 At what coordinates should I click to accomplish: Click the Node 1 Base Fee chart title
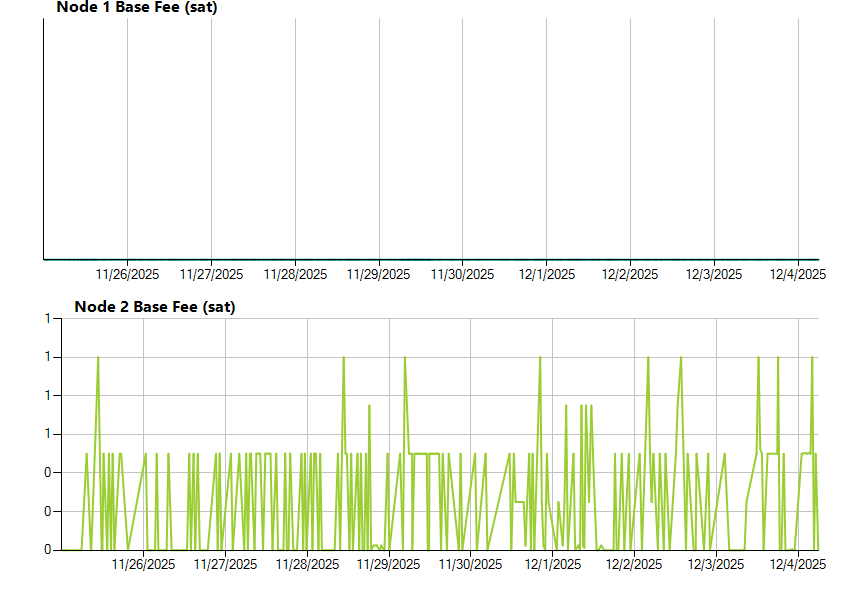(x=137, y=8)
